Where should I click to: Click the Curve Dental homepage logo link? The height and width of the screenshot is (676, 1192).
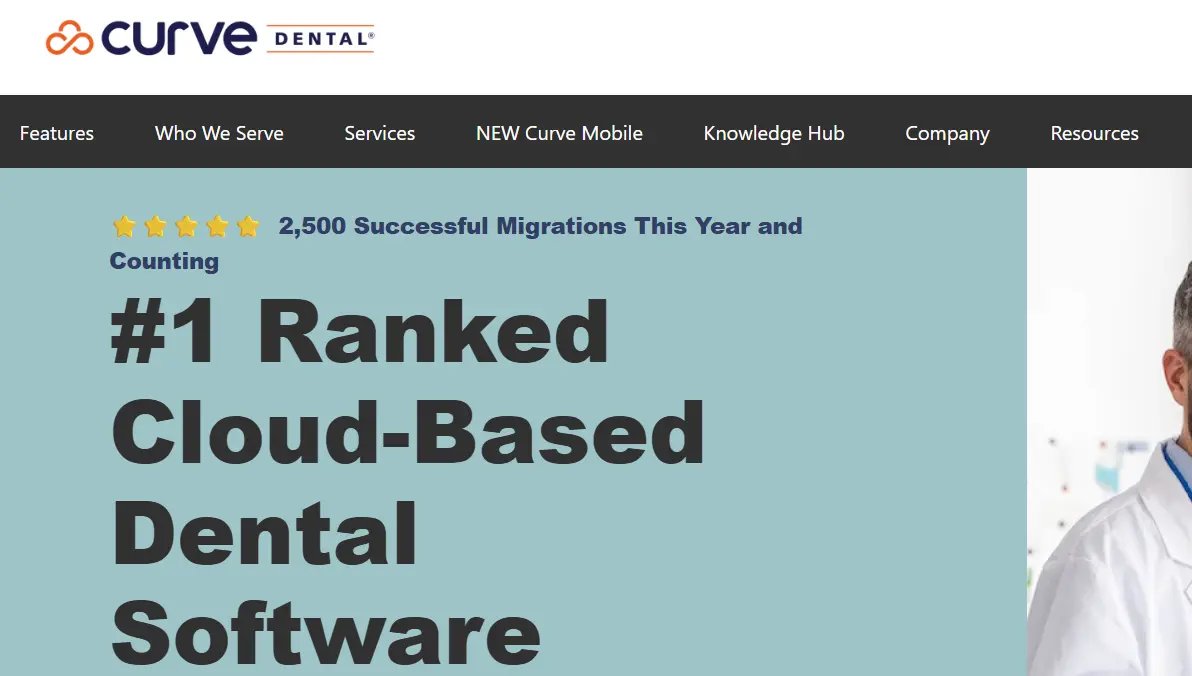(210, 38)
